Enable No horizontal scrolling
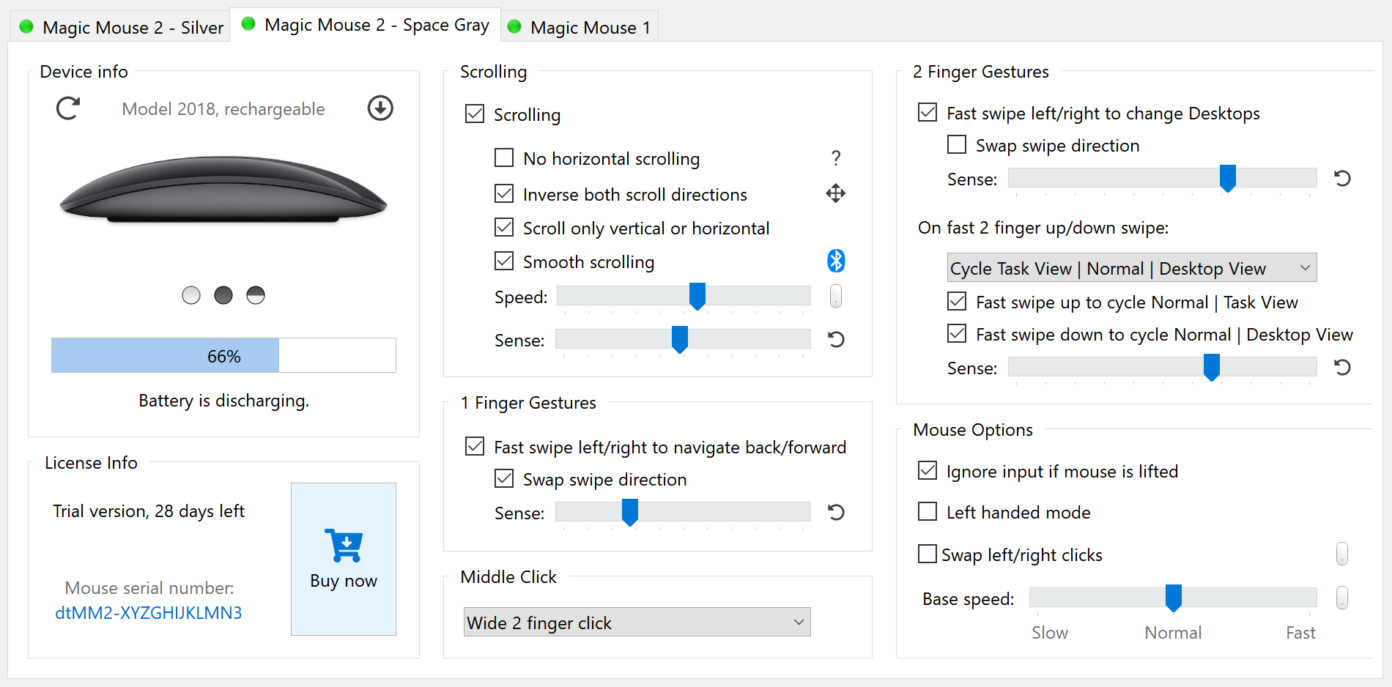 (505, 158)
